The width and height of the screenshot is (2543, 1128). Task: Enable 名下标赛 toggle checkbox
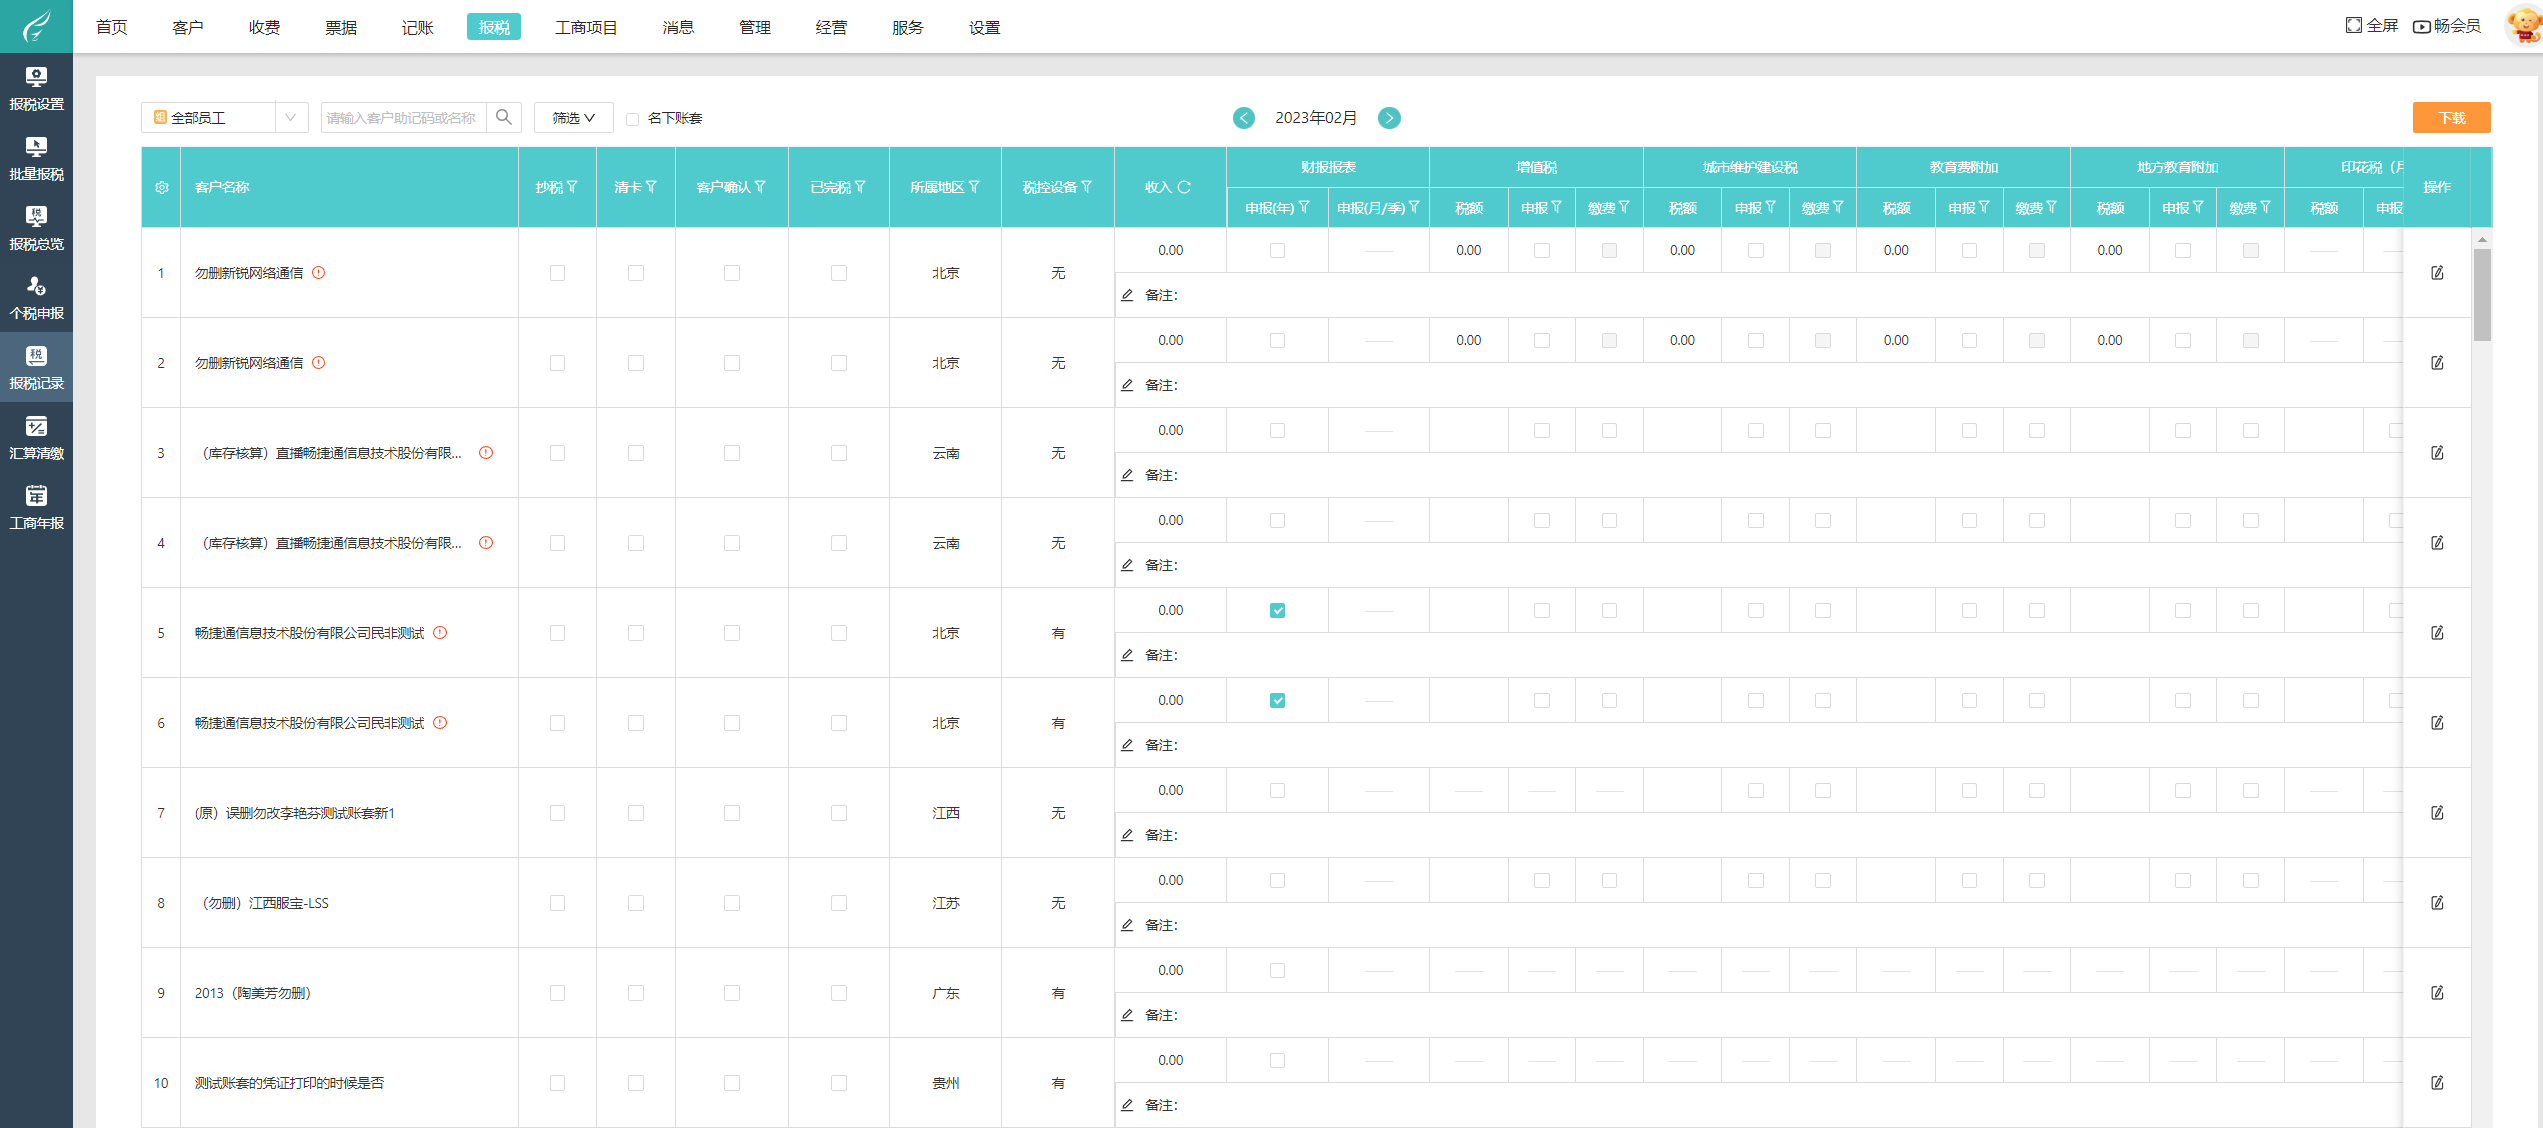click(x=634, y=117)
